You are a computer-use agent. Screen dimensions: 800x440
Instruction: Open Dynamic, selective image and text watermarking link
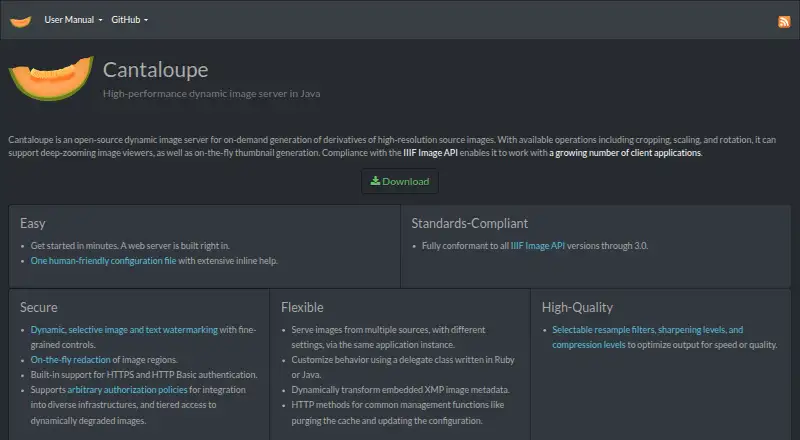(x=124, y=330)
